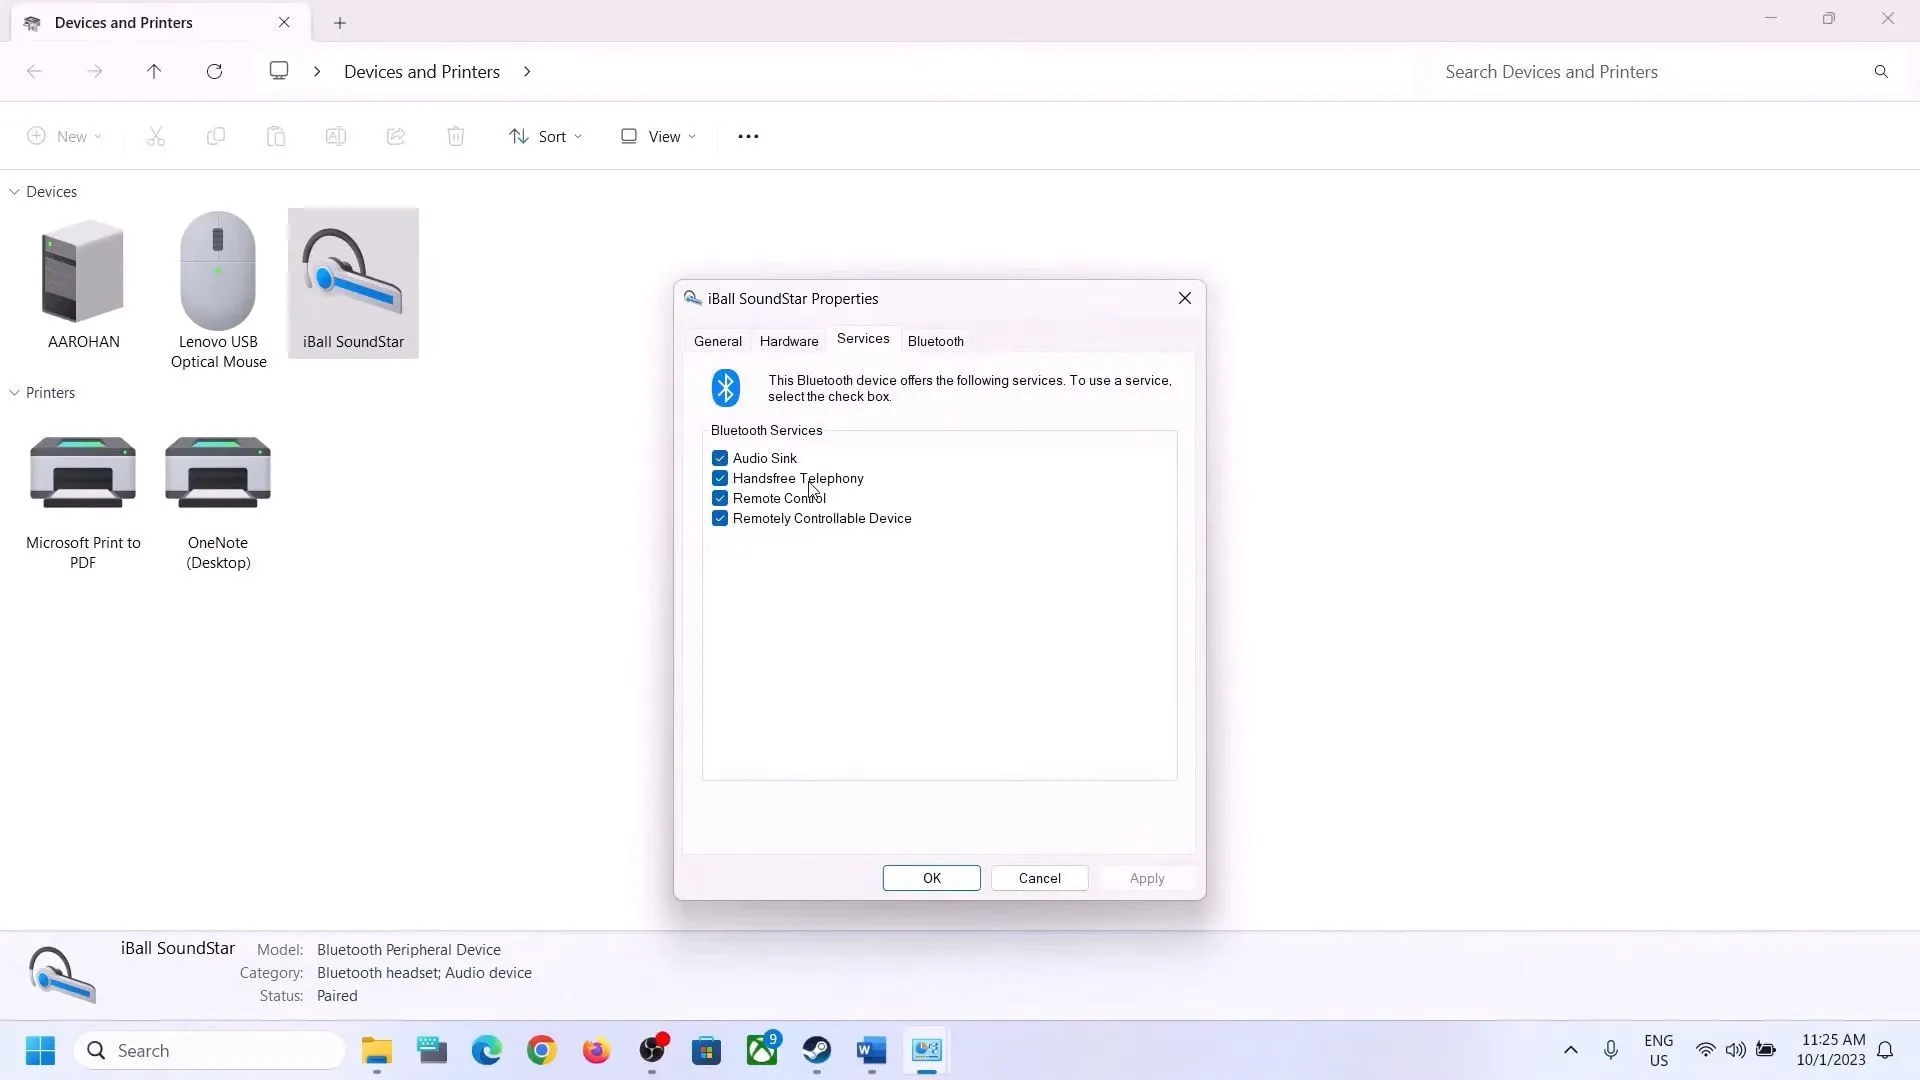Screen dimensions: 1920x1080
Task: Open the Windows Start menu
Action: [x=40, y=1050]
